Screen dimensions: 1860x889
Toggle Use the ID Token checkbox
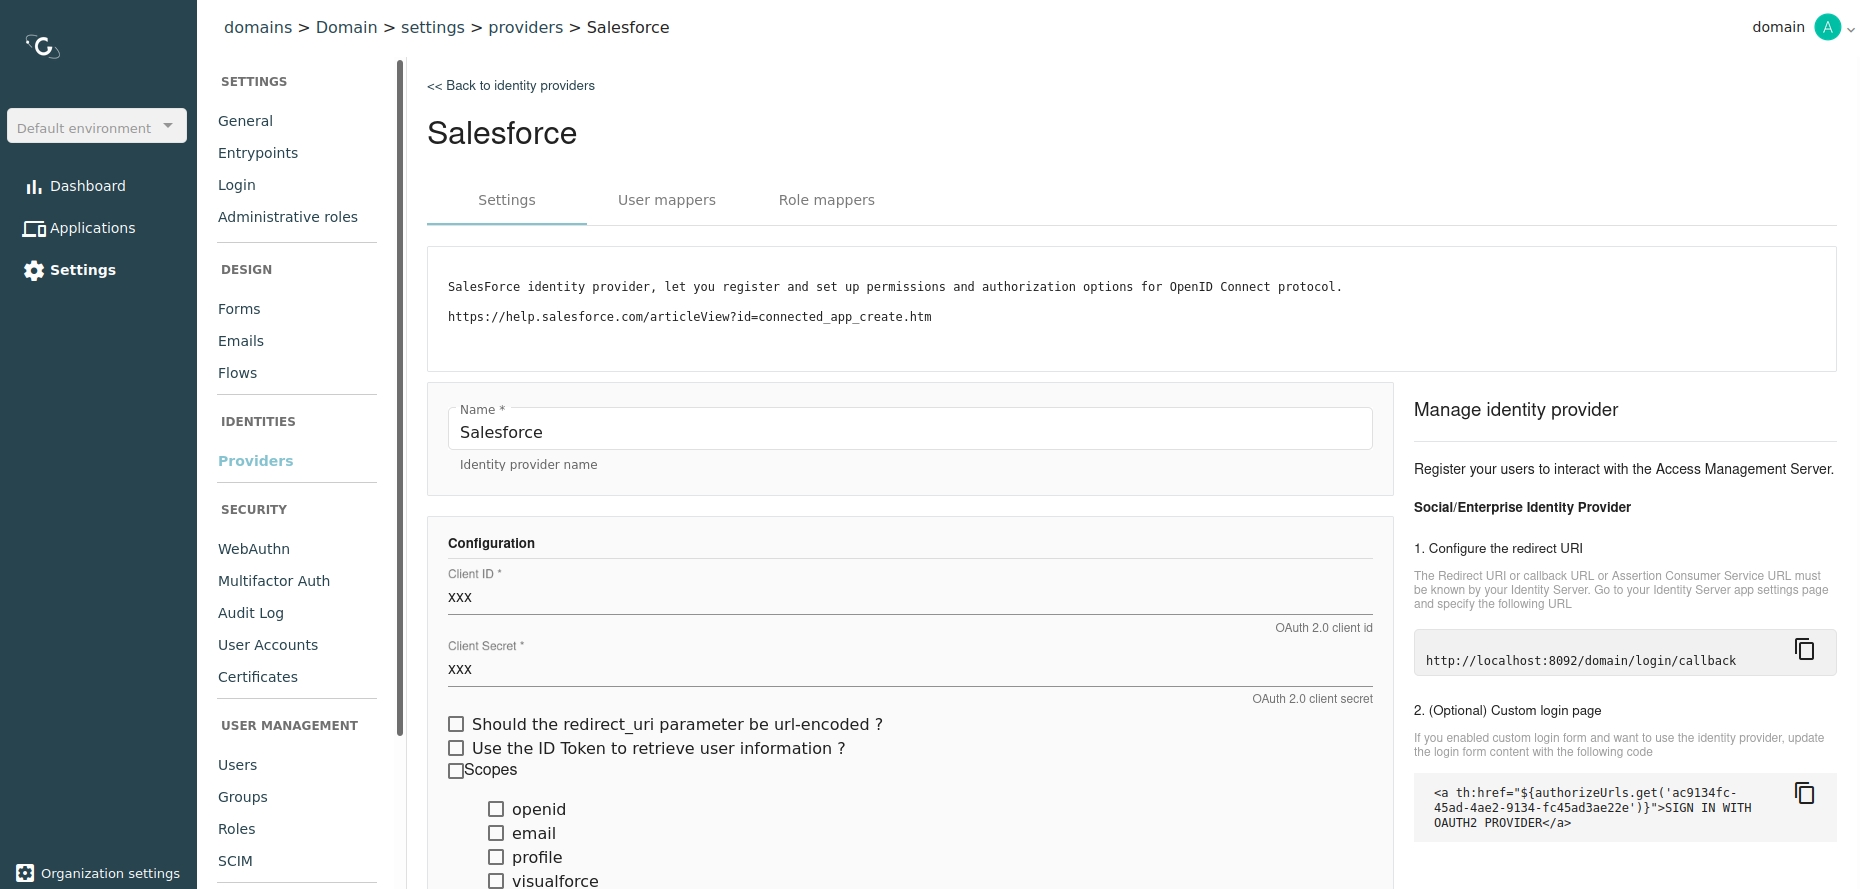456,749
